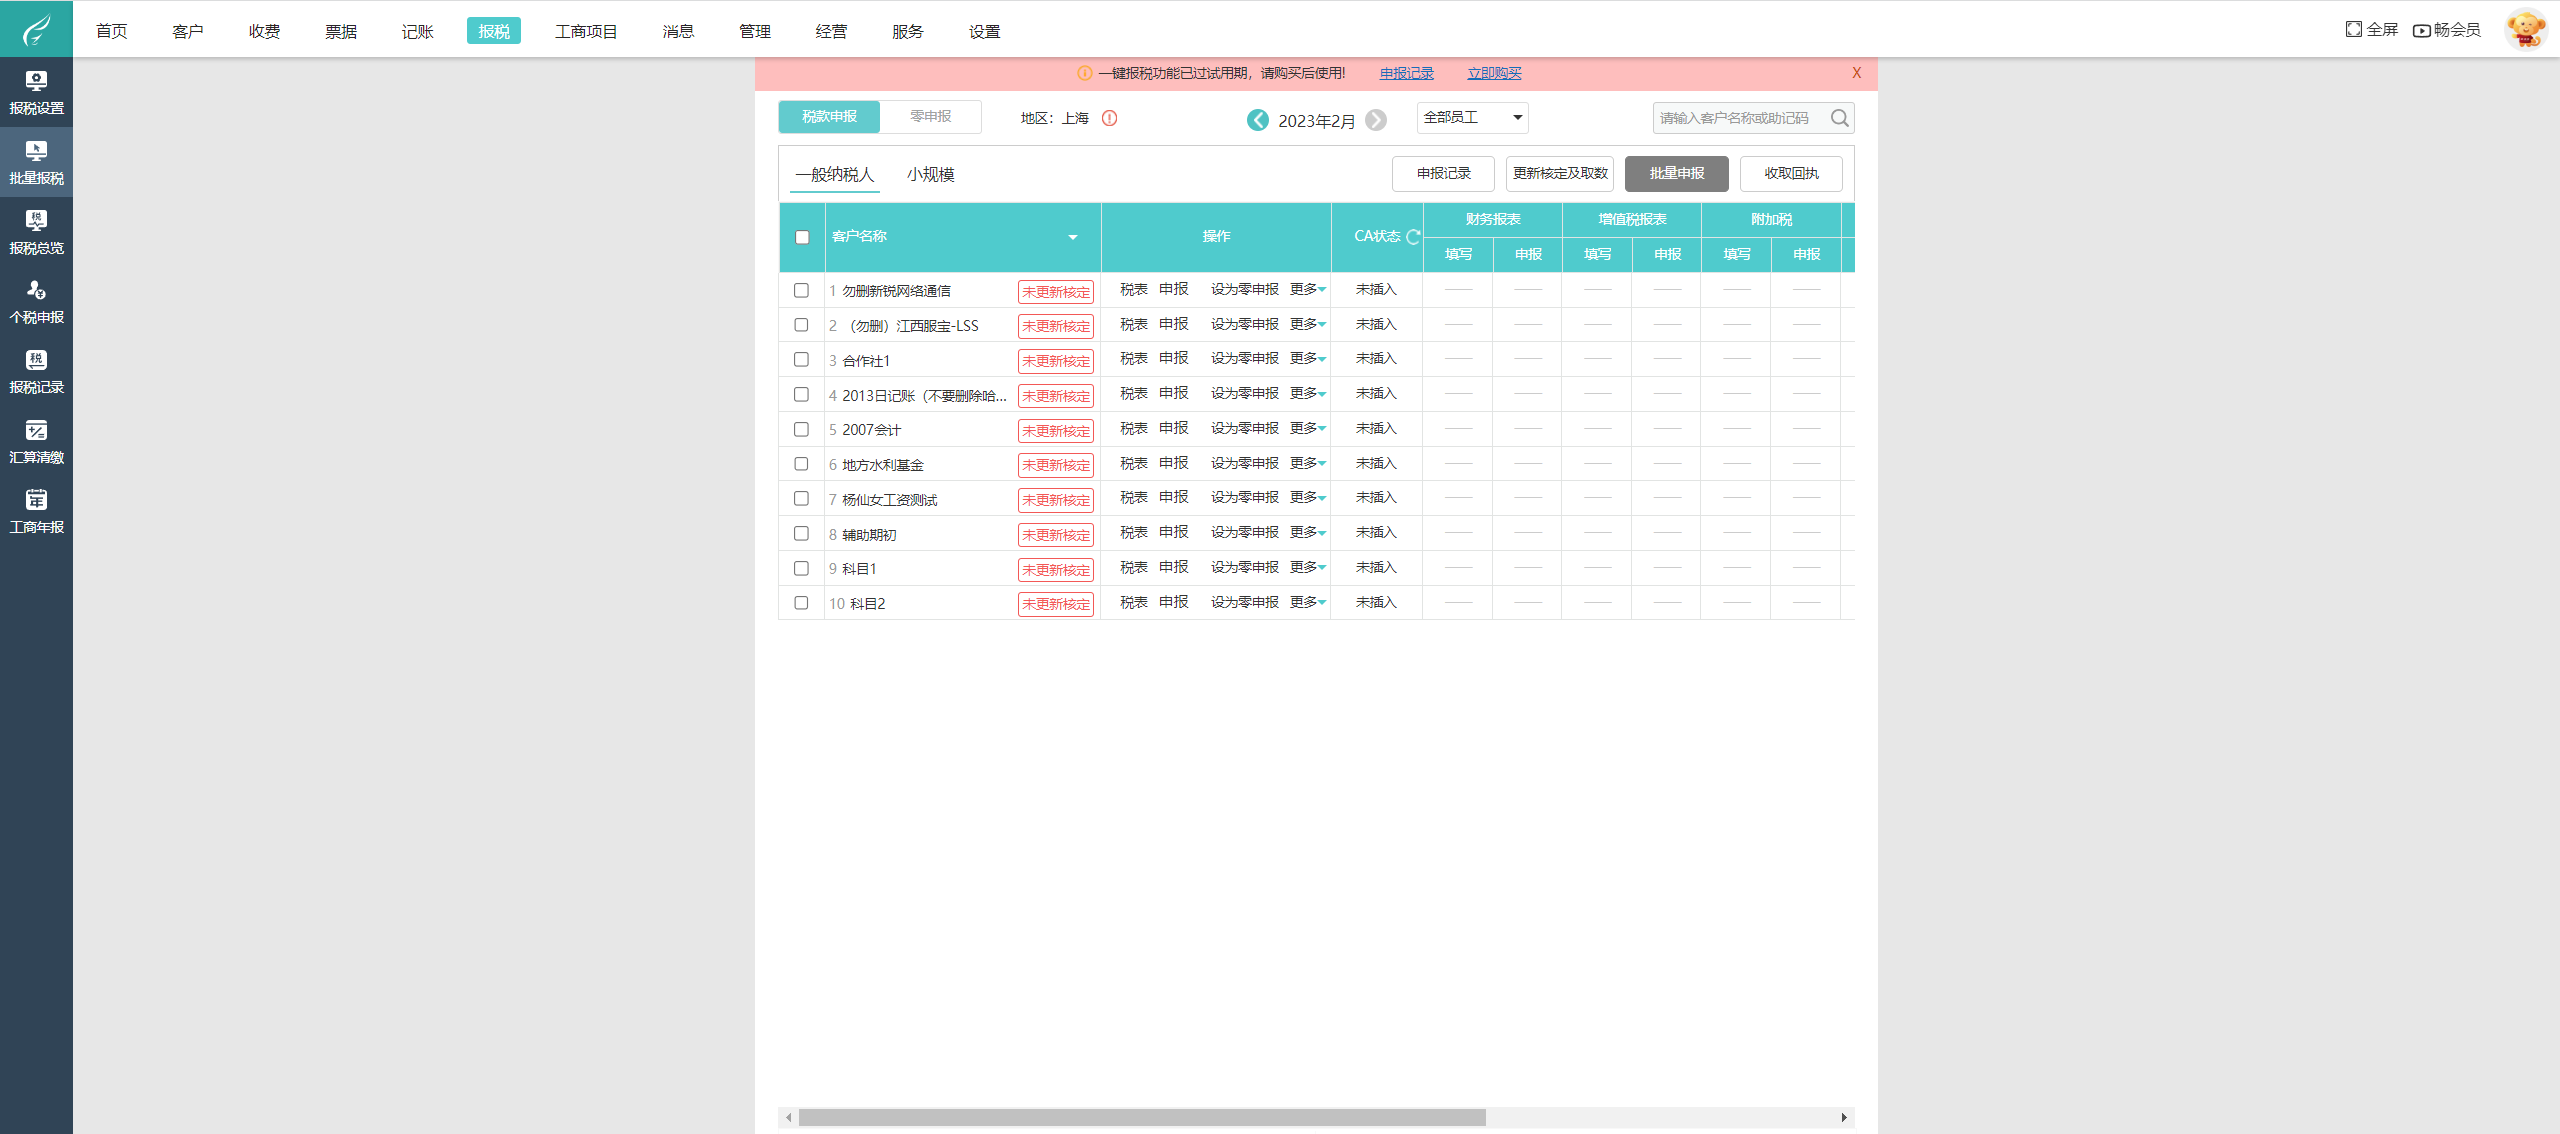Switch to 零申报 tab
The image size is (2560, 1134).
point(932,116)
